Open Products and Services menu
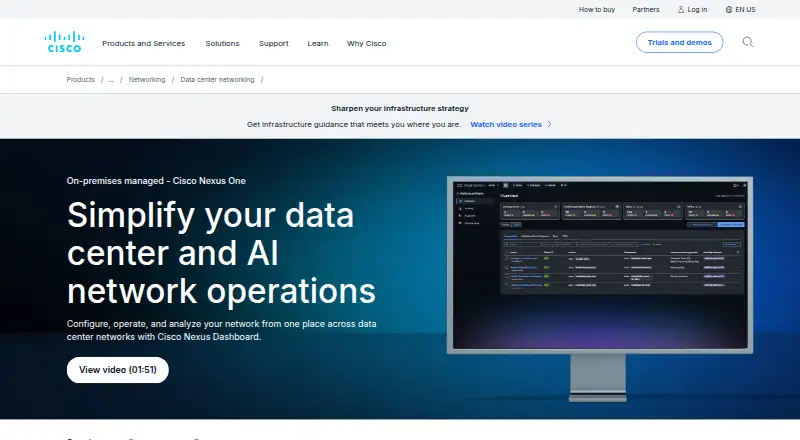The image size is (800, 440). tap(143, 43)
